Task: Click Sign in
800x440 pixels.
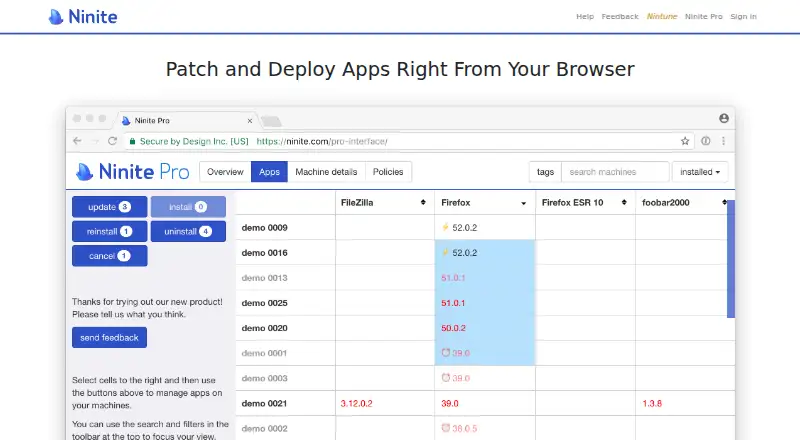Action: click(743, 16)
